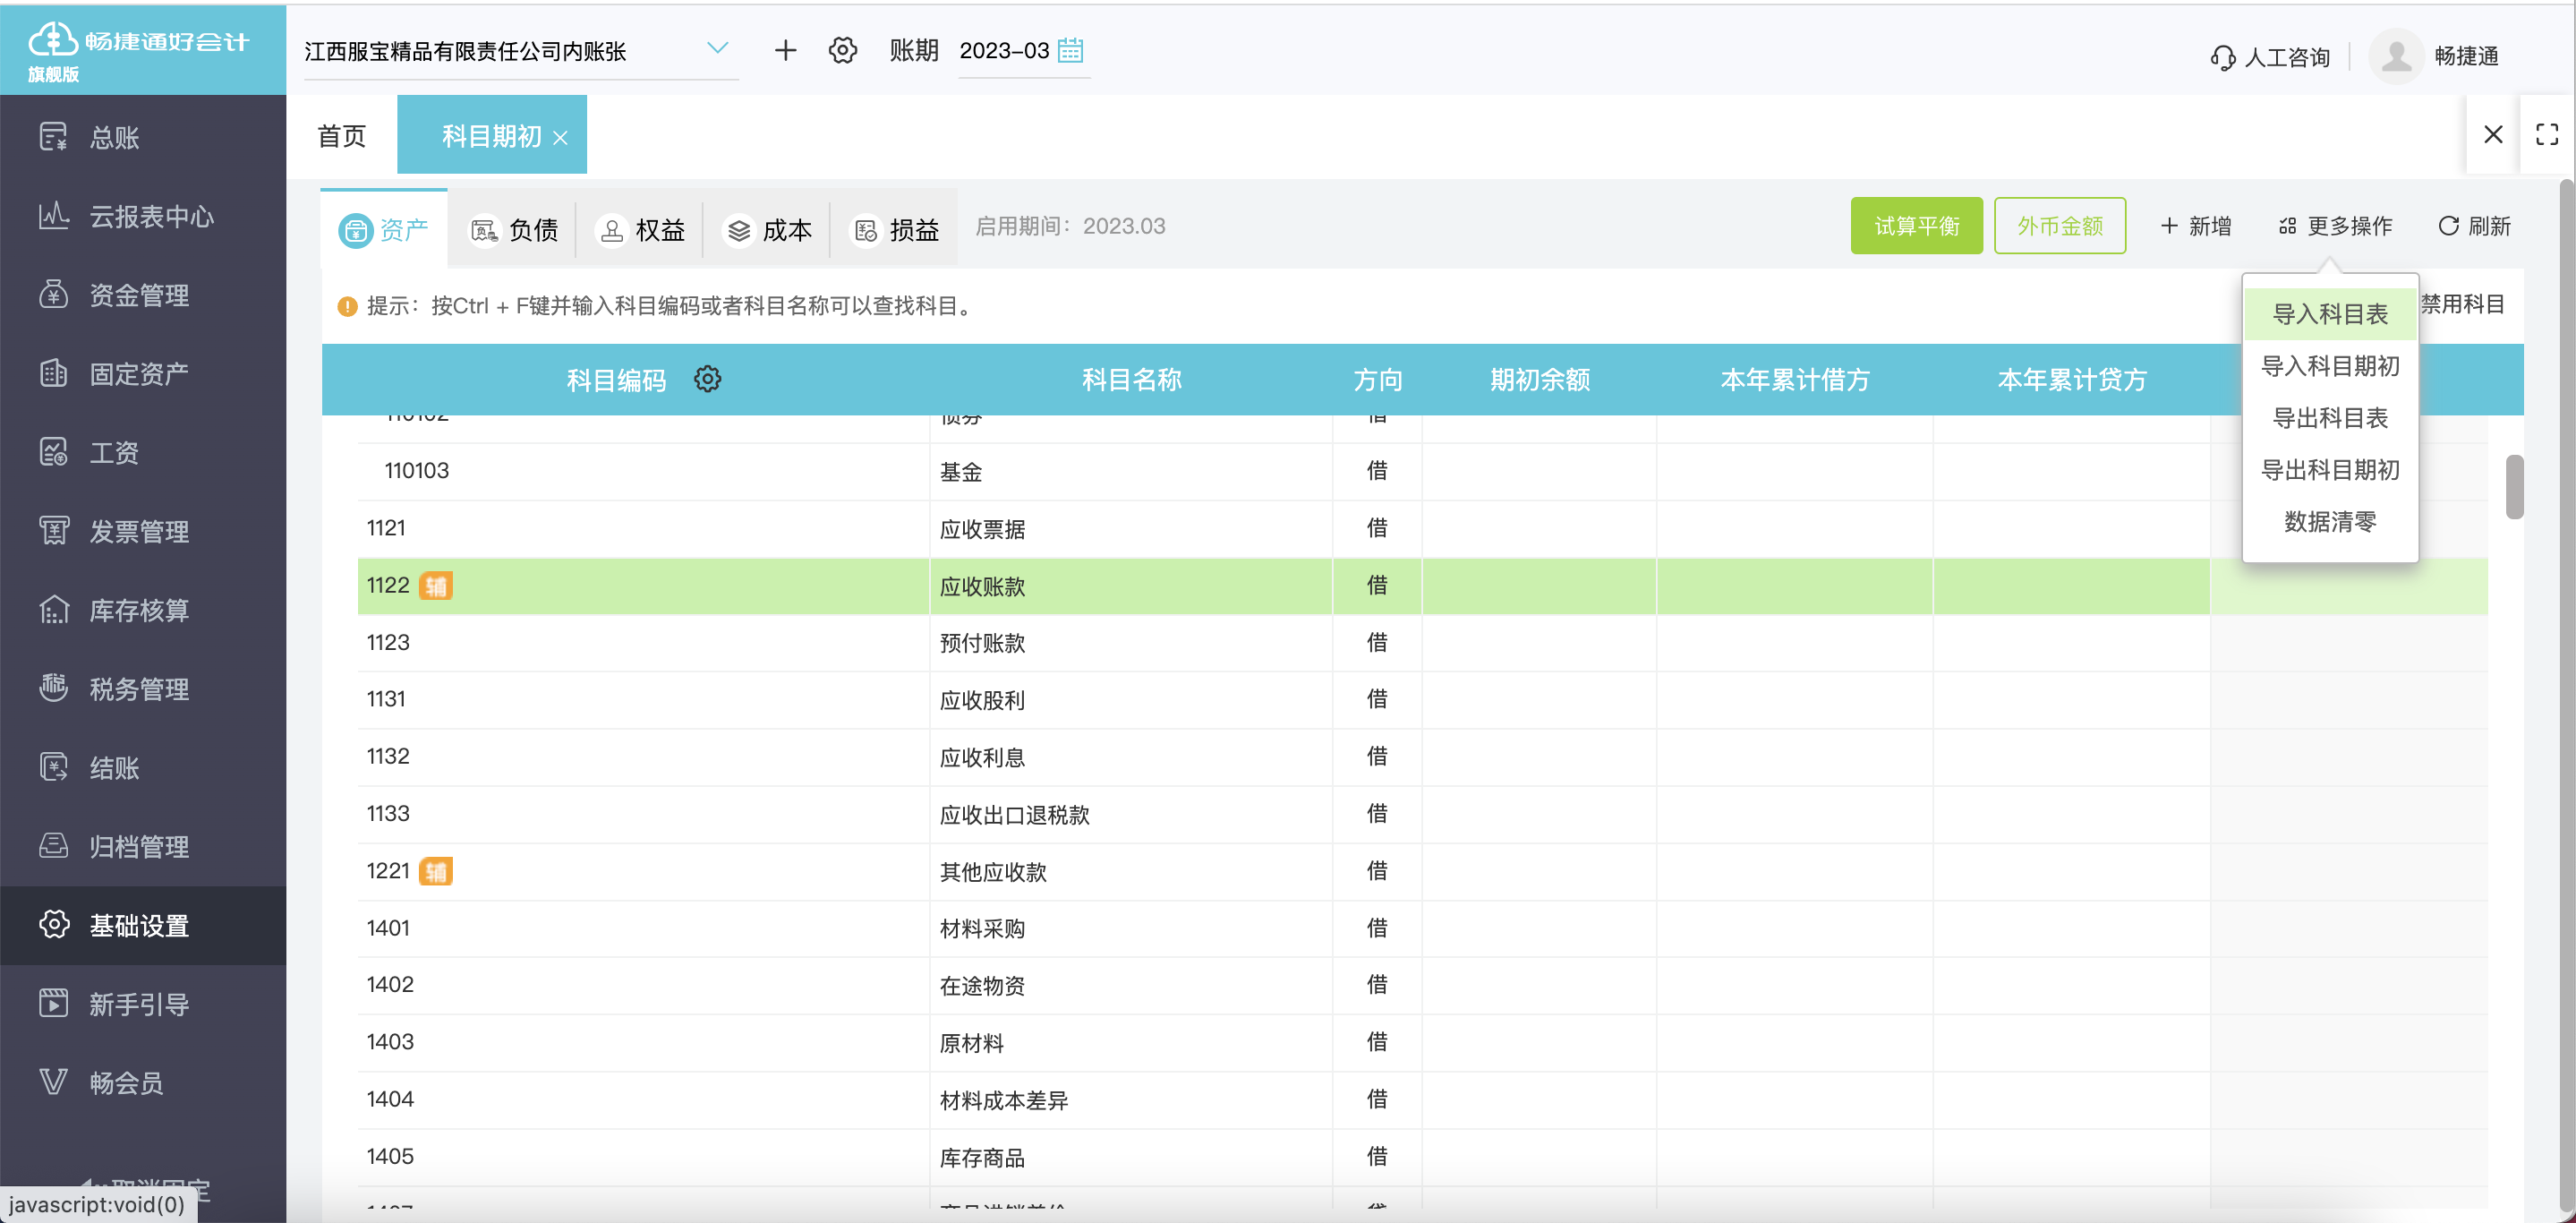Click 外币金额 toggle button
Viewport: 2576px width, 1223px height.
click(2059, 227)
